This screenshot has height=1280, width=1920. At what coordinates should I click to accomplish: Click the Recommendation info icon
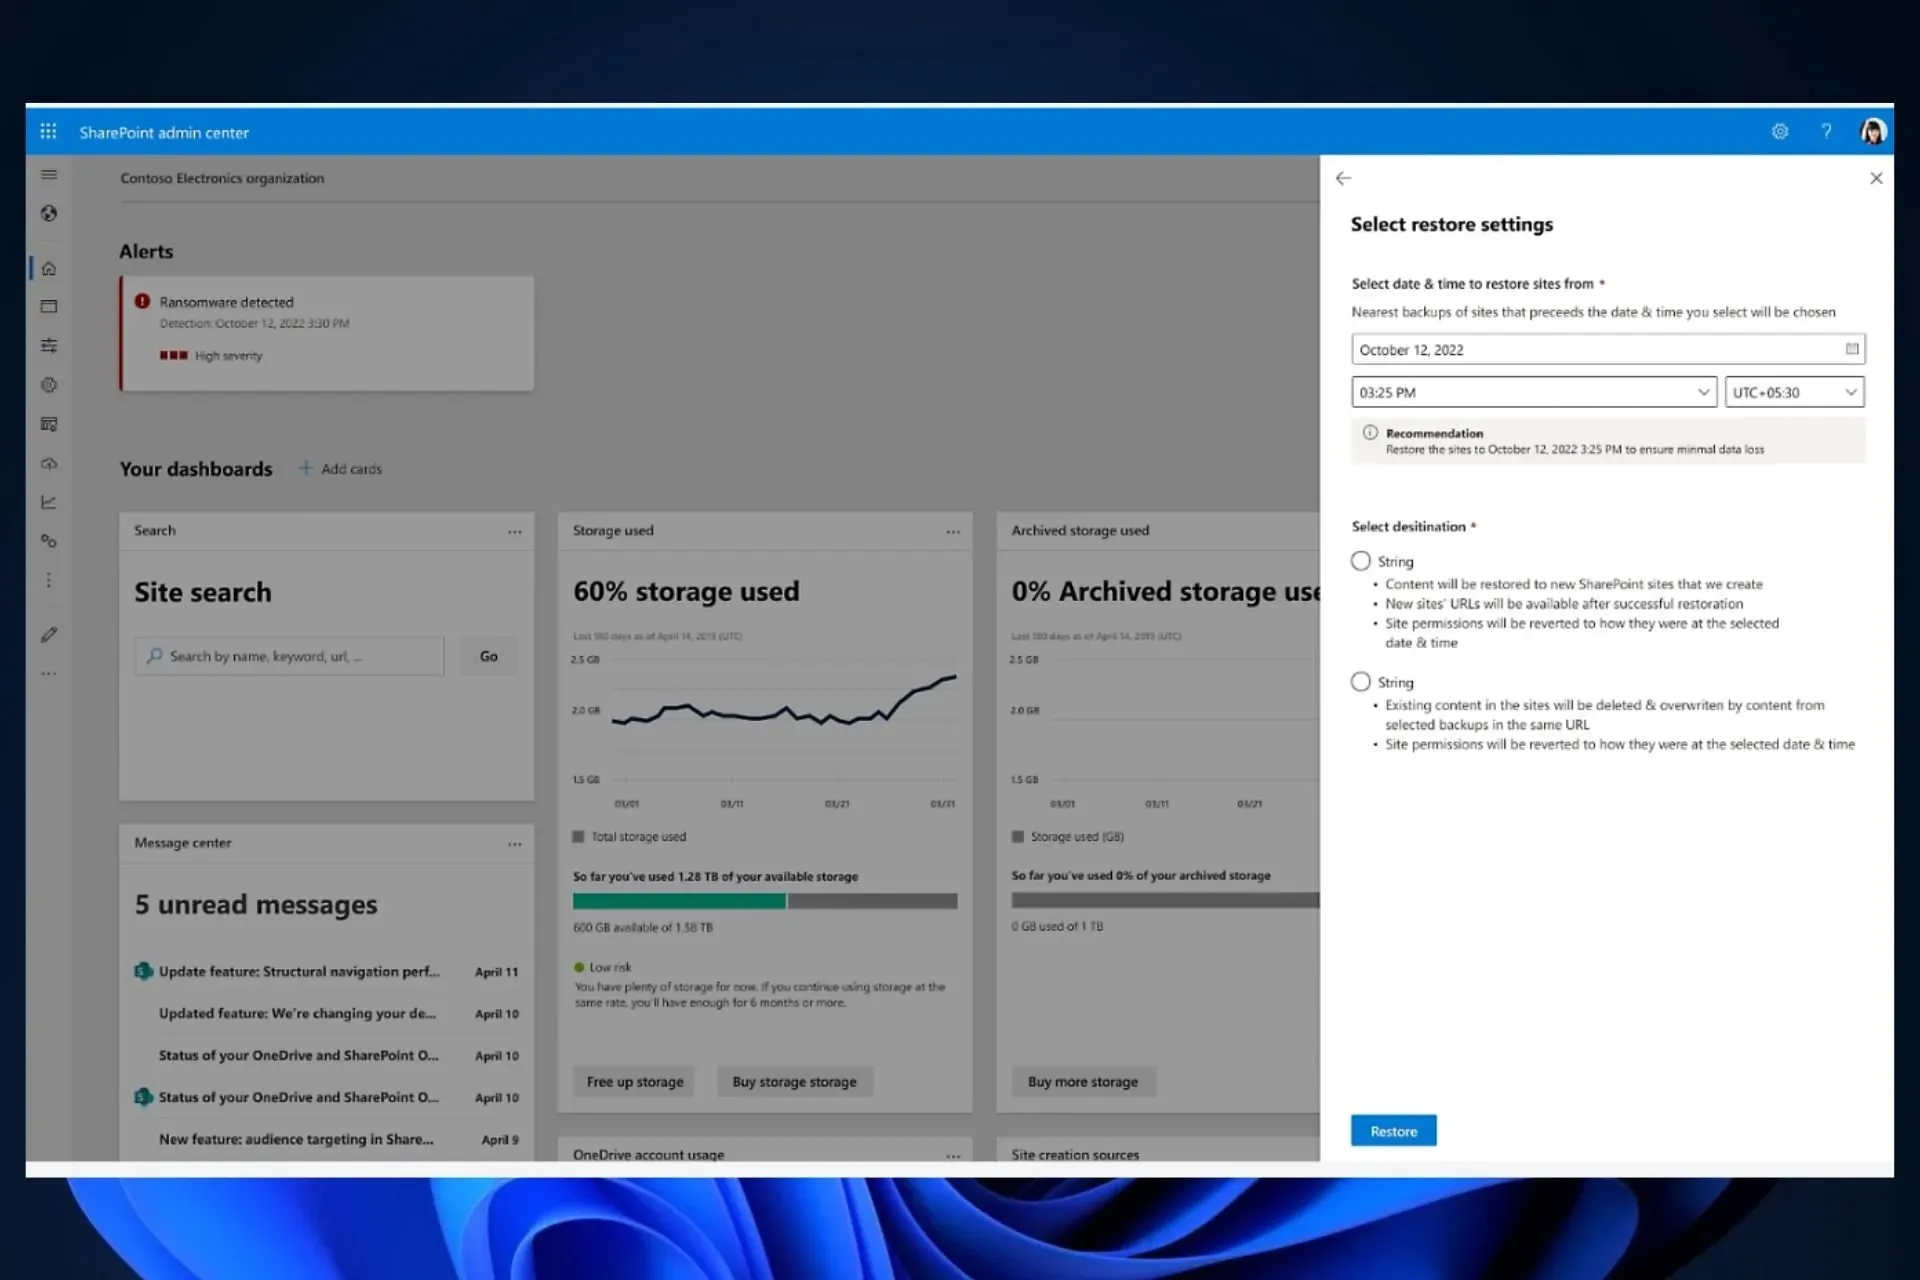click(x=1370, y=433)
